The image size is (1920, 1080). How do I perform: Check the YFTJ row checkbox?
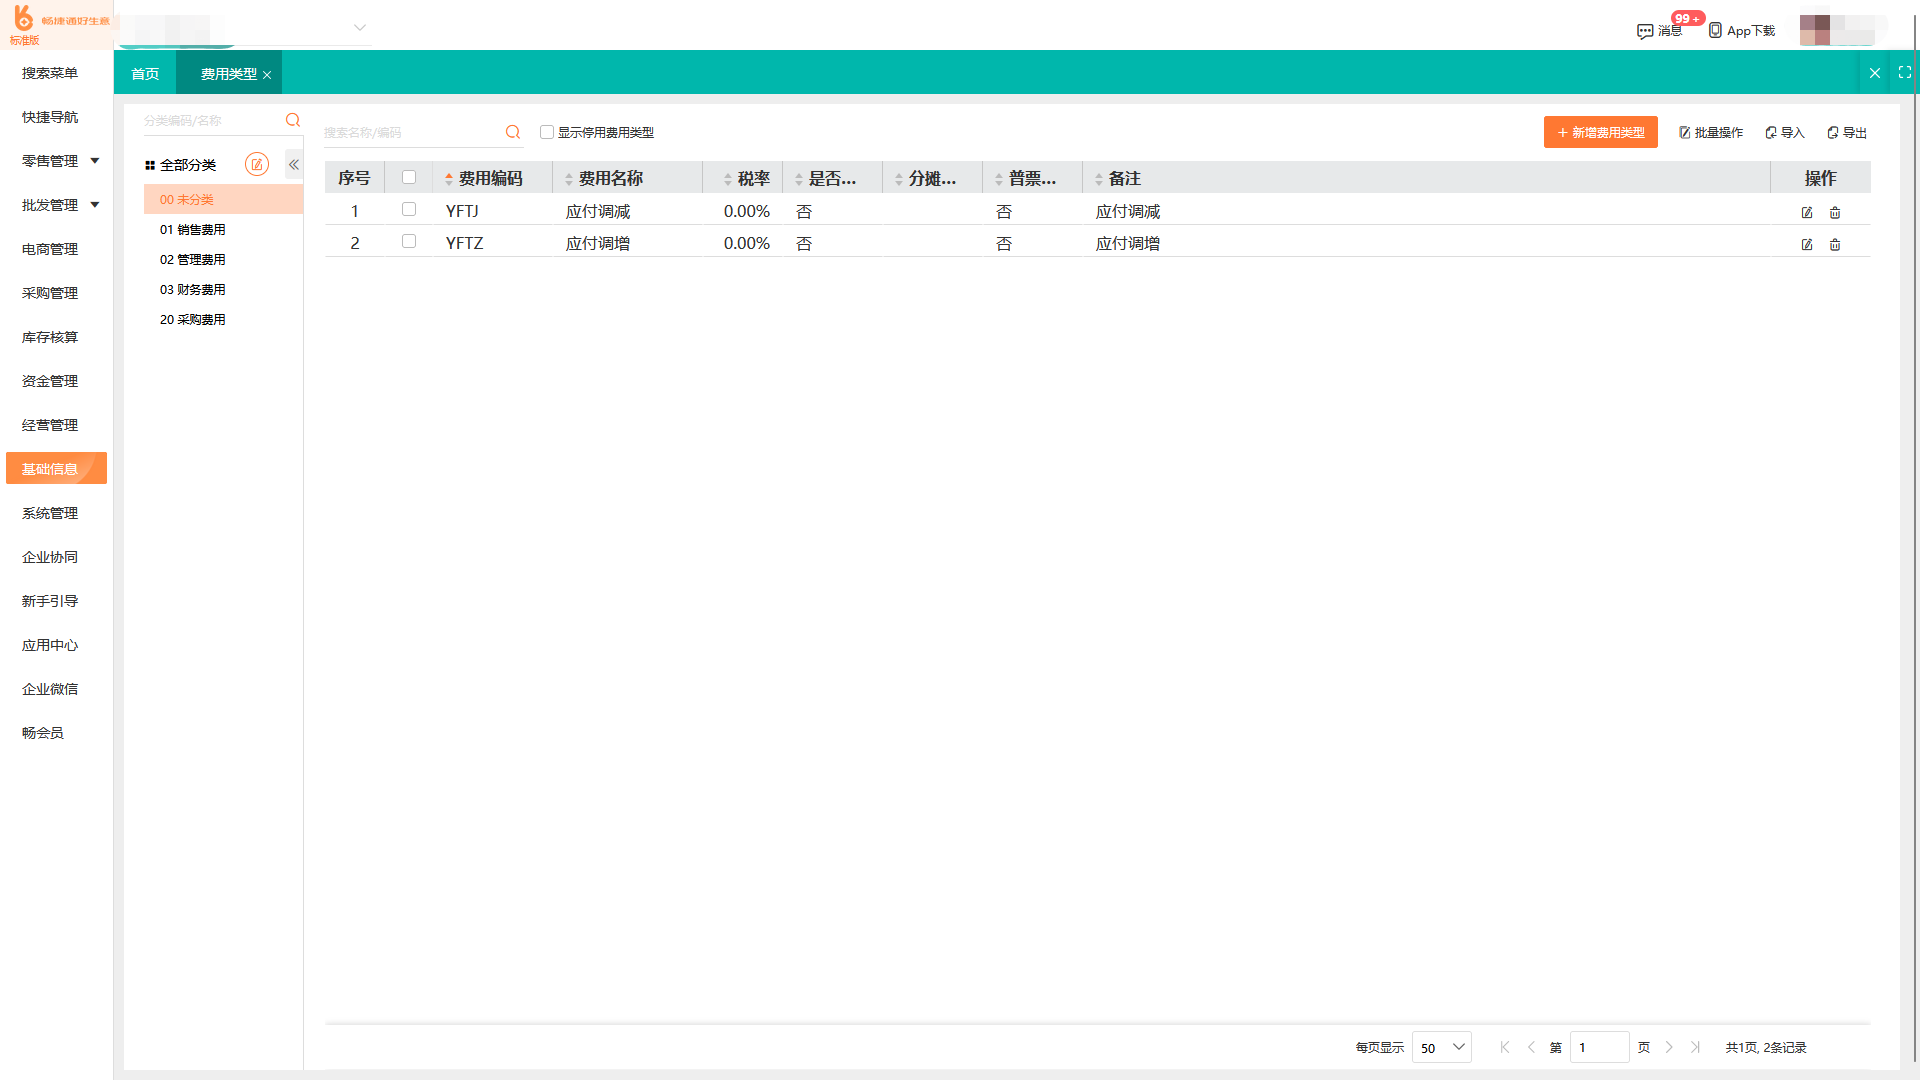[x=409, y=210]
